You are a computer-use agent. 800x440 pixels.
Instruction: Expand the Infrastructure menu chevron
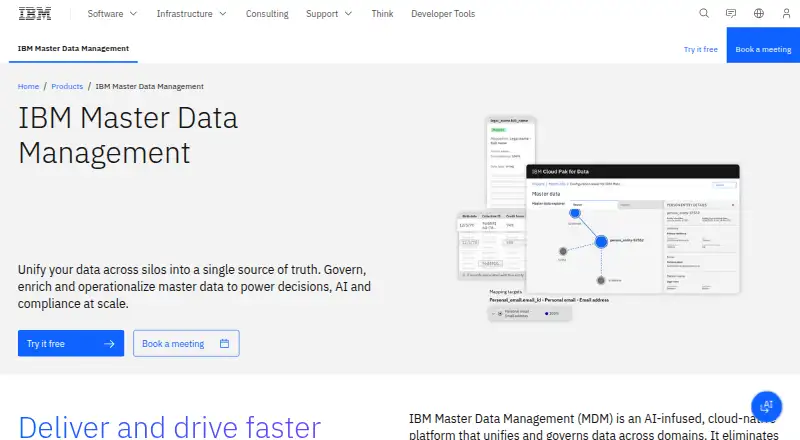click(223, 14)
